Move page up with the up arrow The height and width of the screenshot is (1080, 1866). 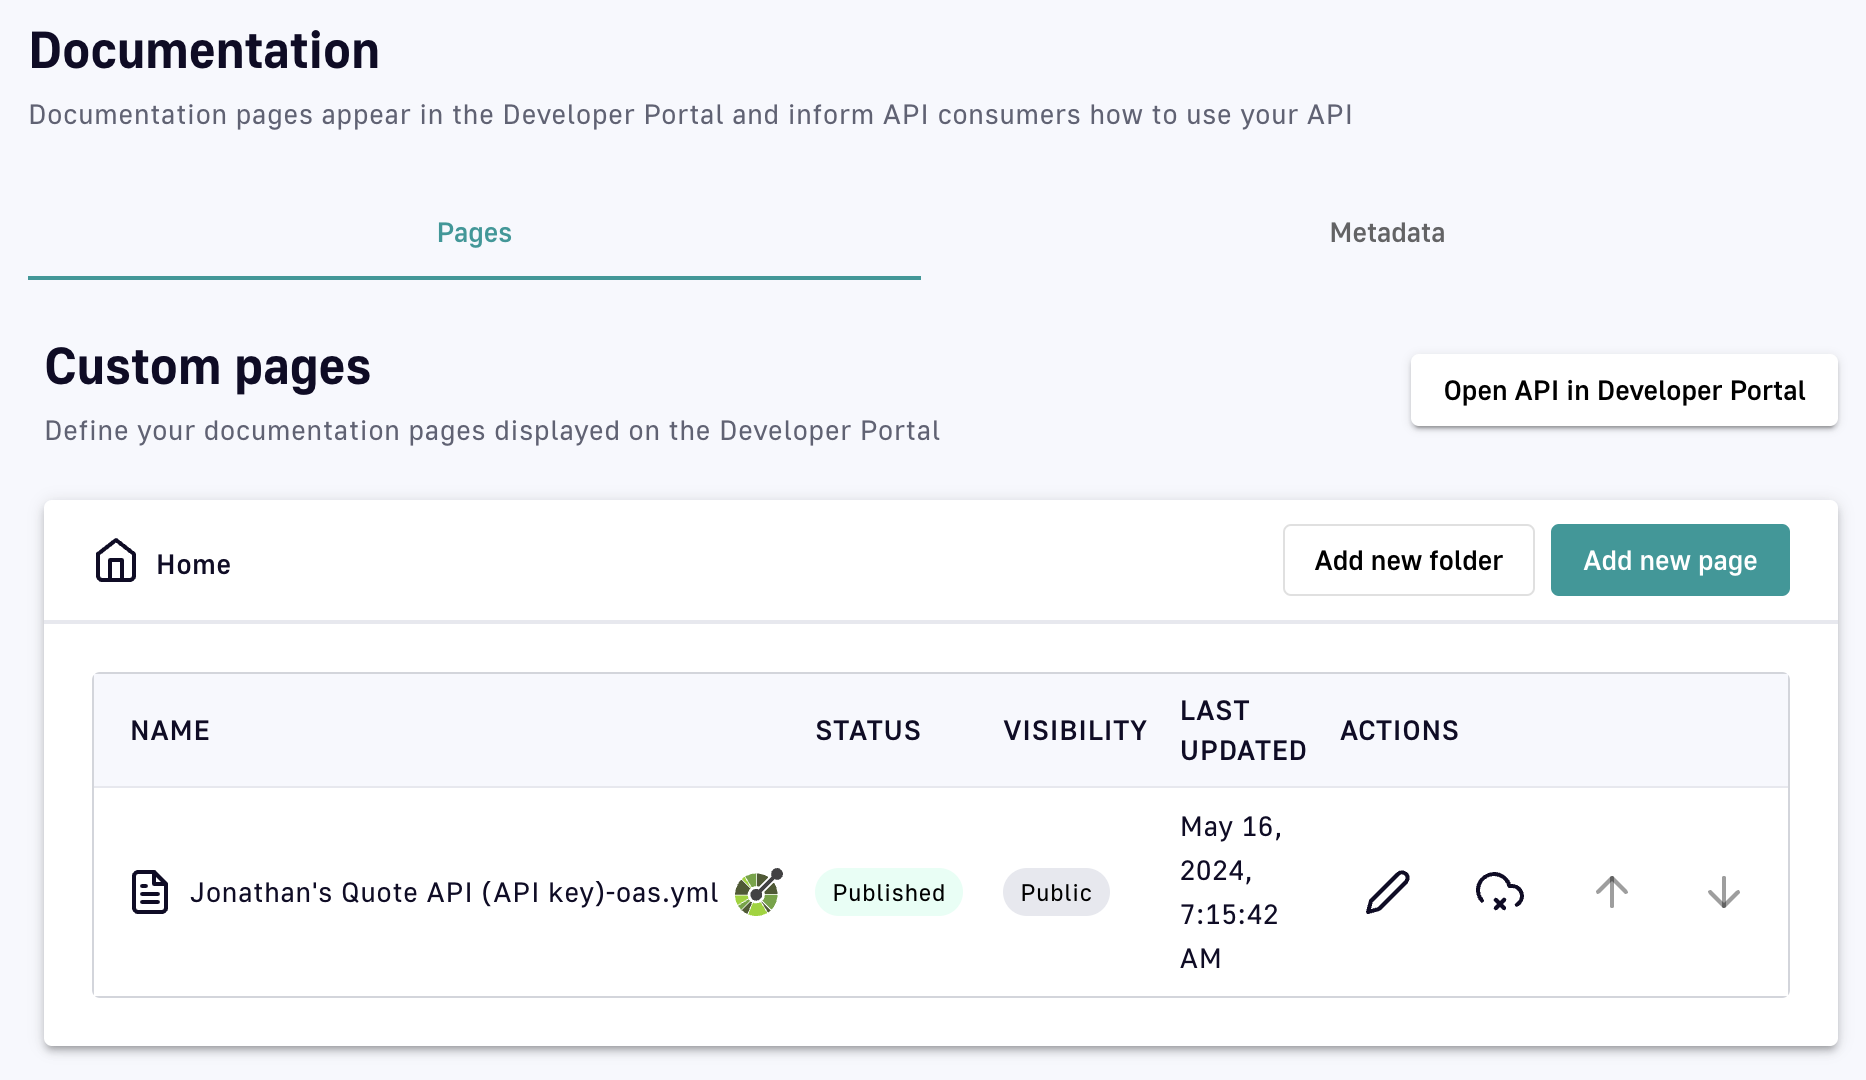[x=1611, y=892]
